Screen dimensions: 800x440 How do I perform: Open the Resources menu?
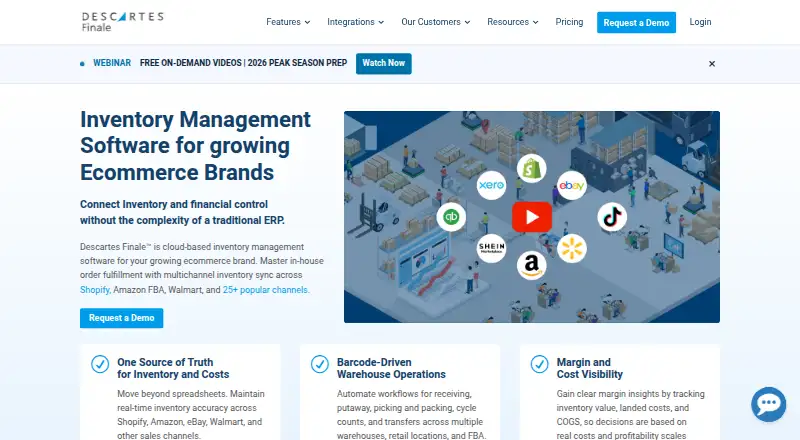tap(513, 22)
